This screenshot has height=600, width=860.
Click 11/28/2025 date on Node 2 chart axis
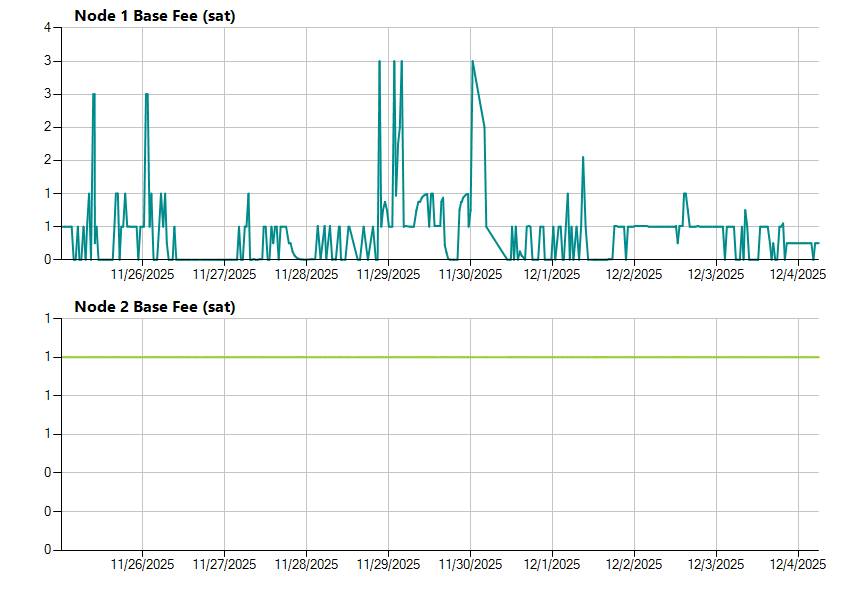(x=306, y=565)
